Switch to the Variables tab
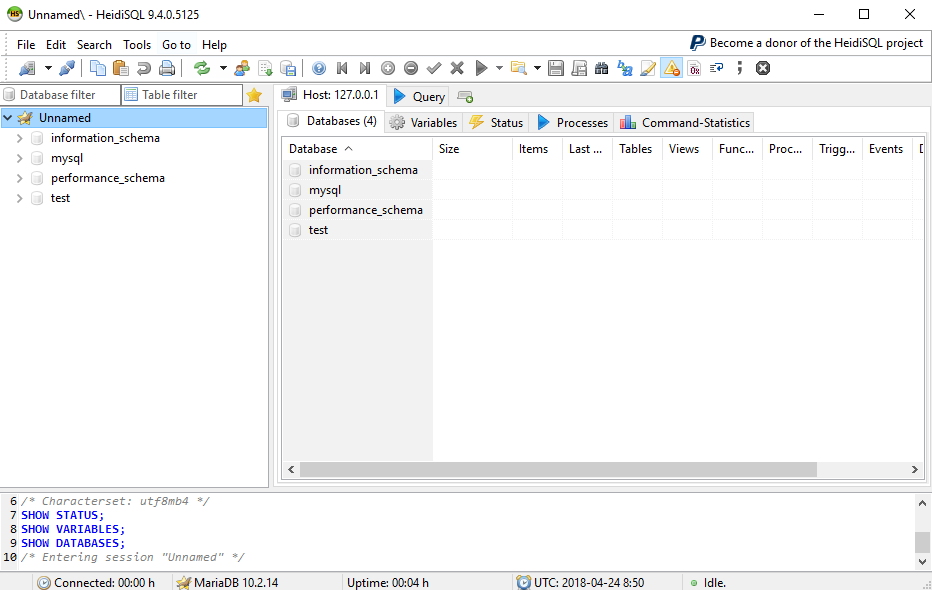 point(423,122)
